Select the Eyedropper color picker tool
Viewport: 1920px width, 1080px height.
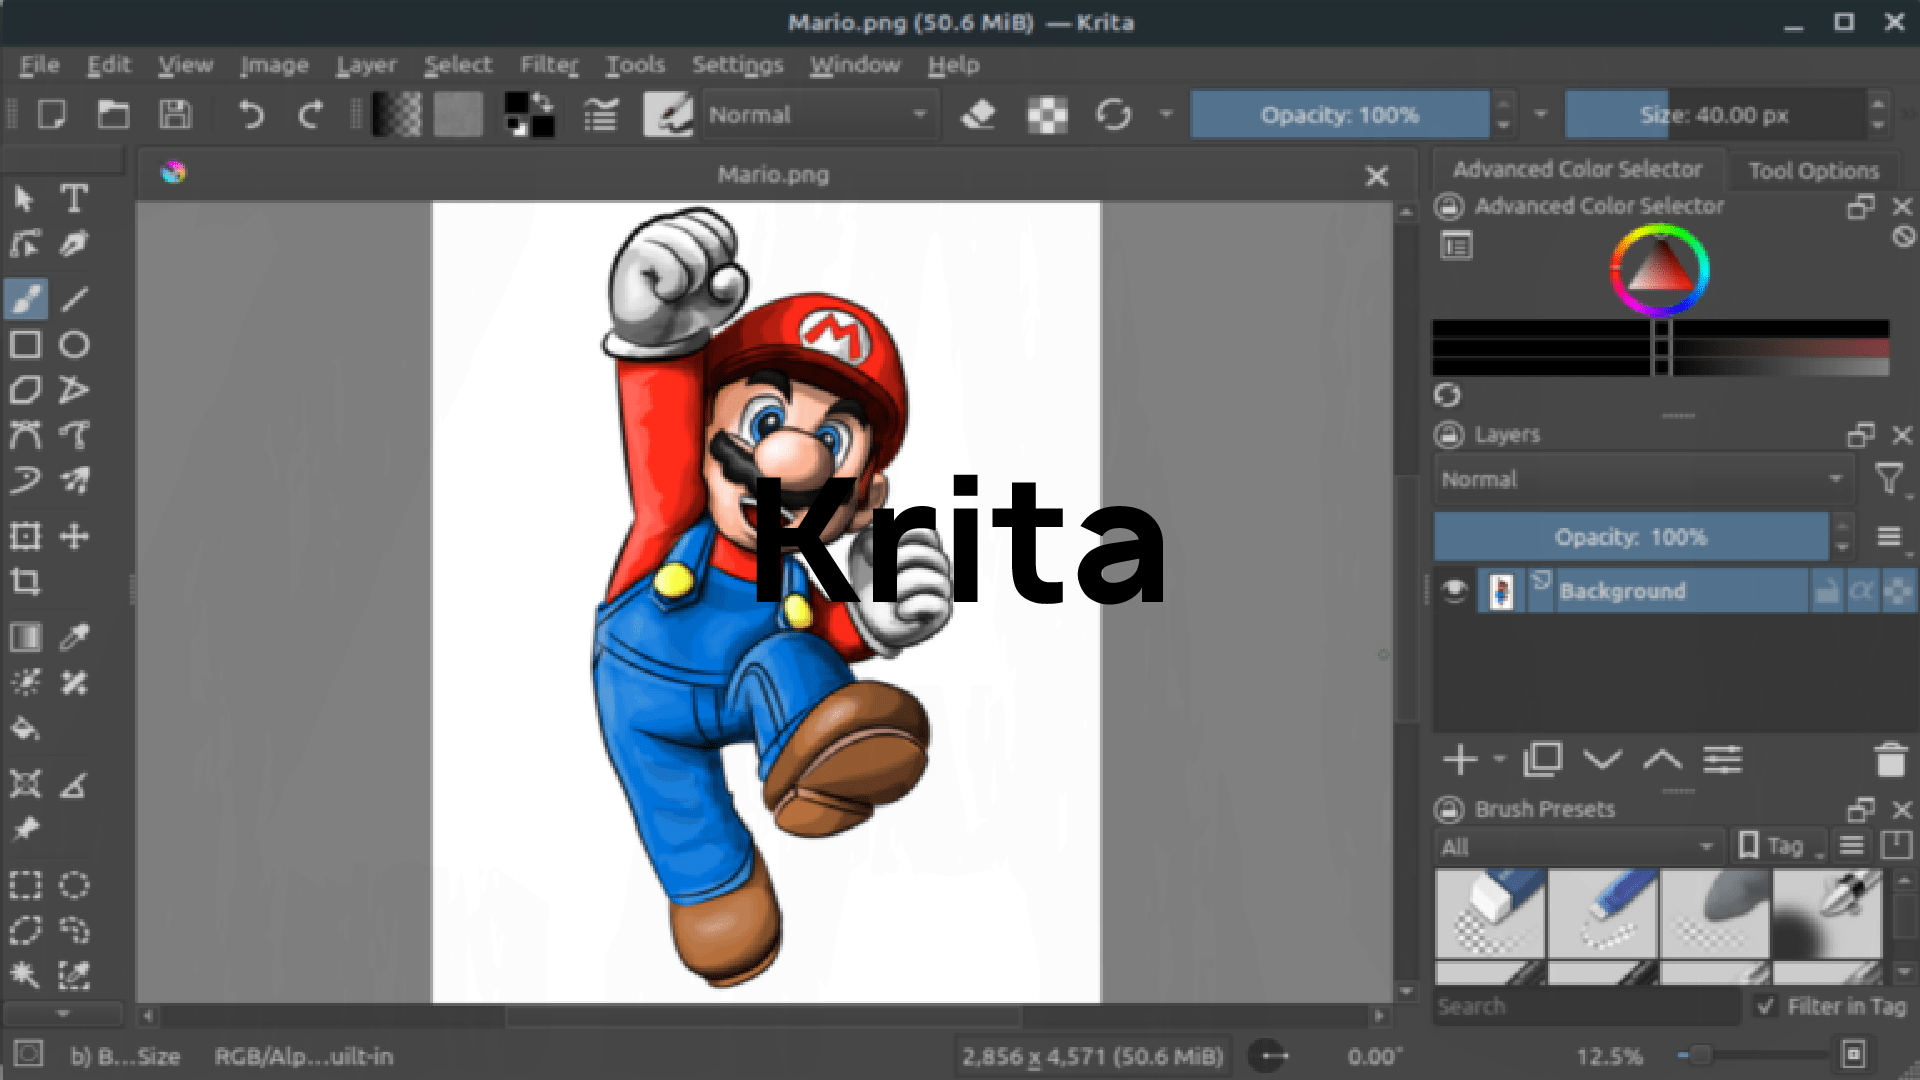pyautogui.click(x=74, y=638)
